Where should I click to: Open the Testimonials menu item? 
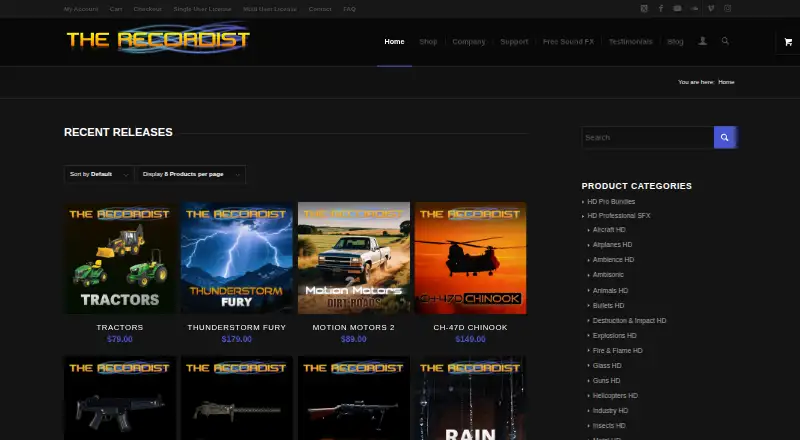(631, 42)
